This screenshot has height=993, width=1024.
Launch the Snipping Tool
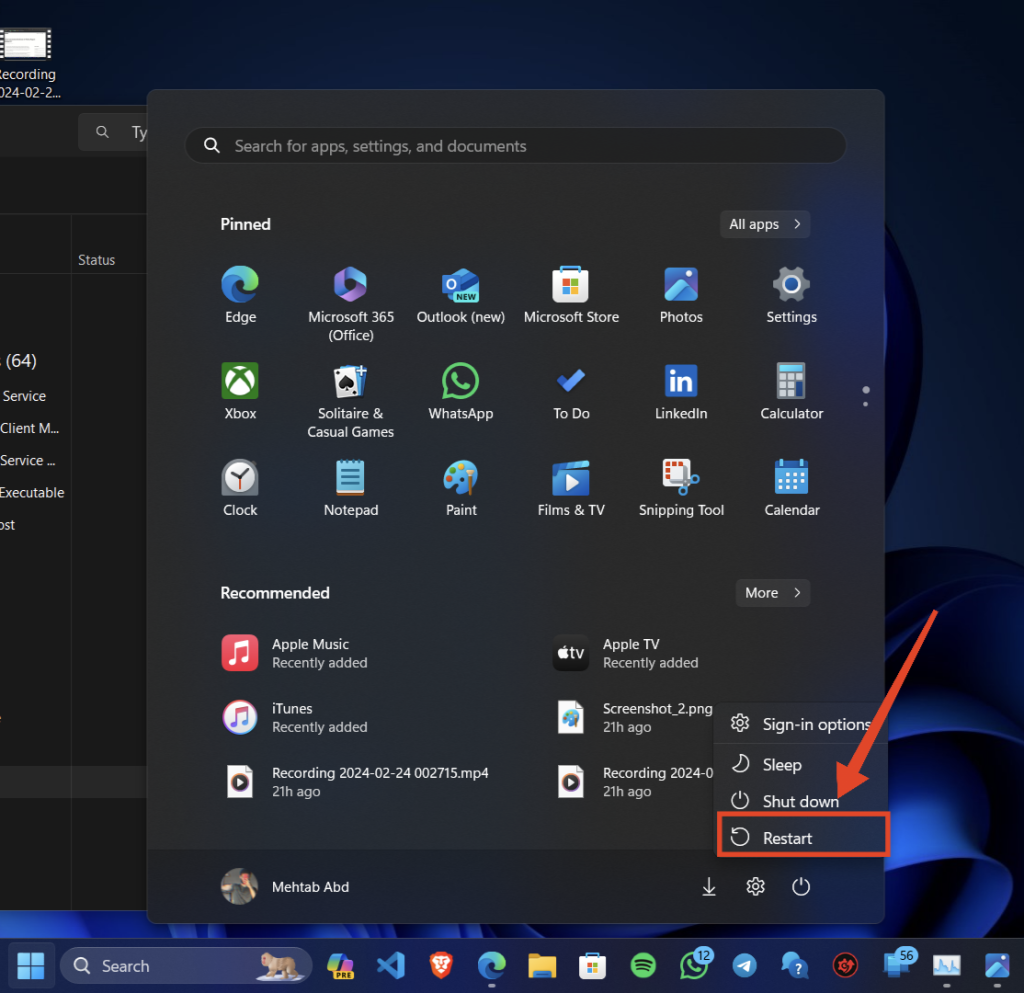[680, 488]
